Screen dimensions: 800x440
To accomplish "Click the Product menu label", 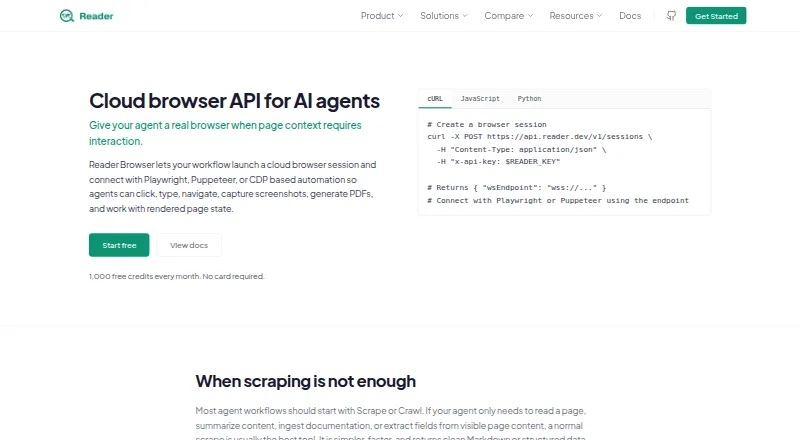I will point(378,16).
